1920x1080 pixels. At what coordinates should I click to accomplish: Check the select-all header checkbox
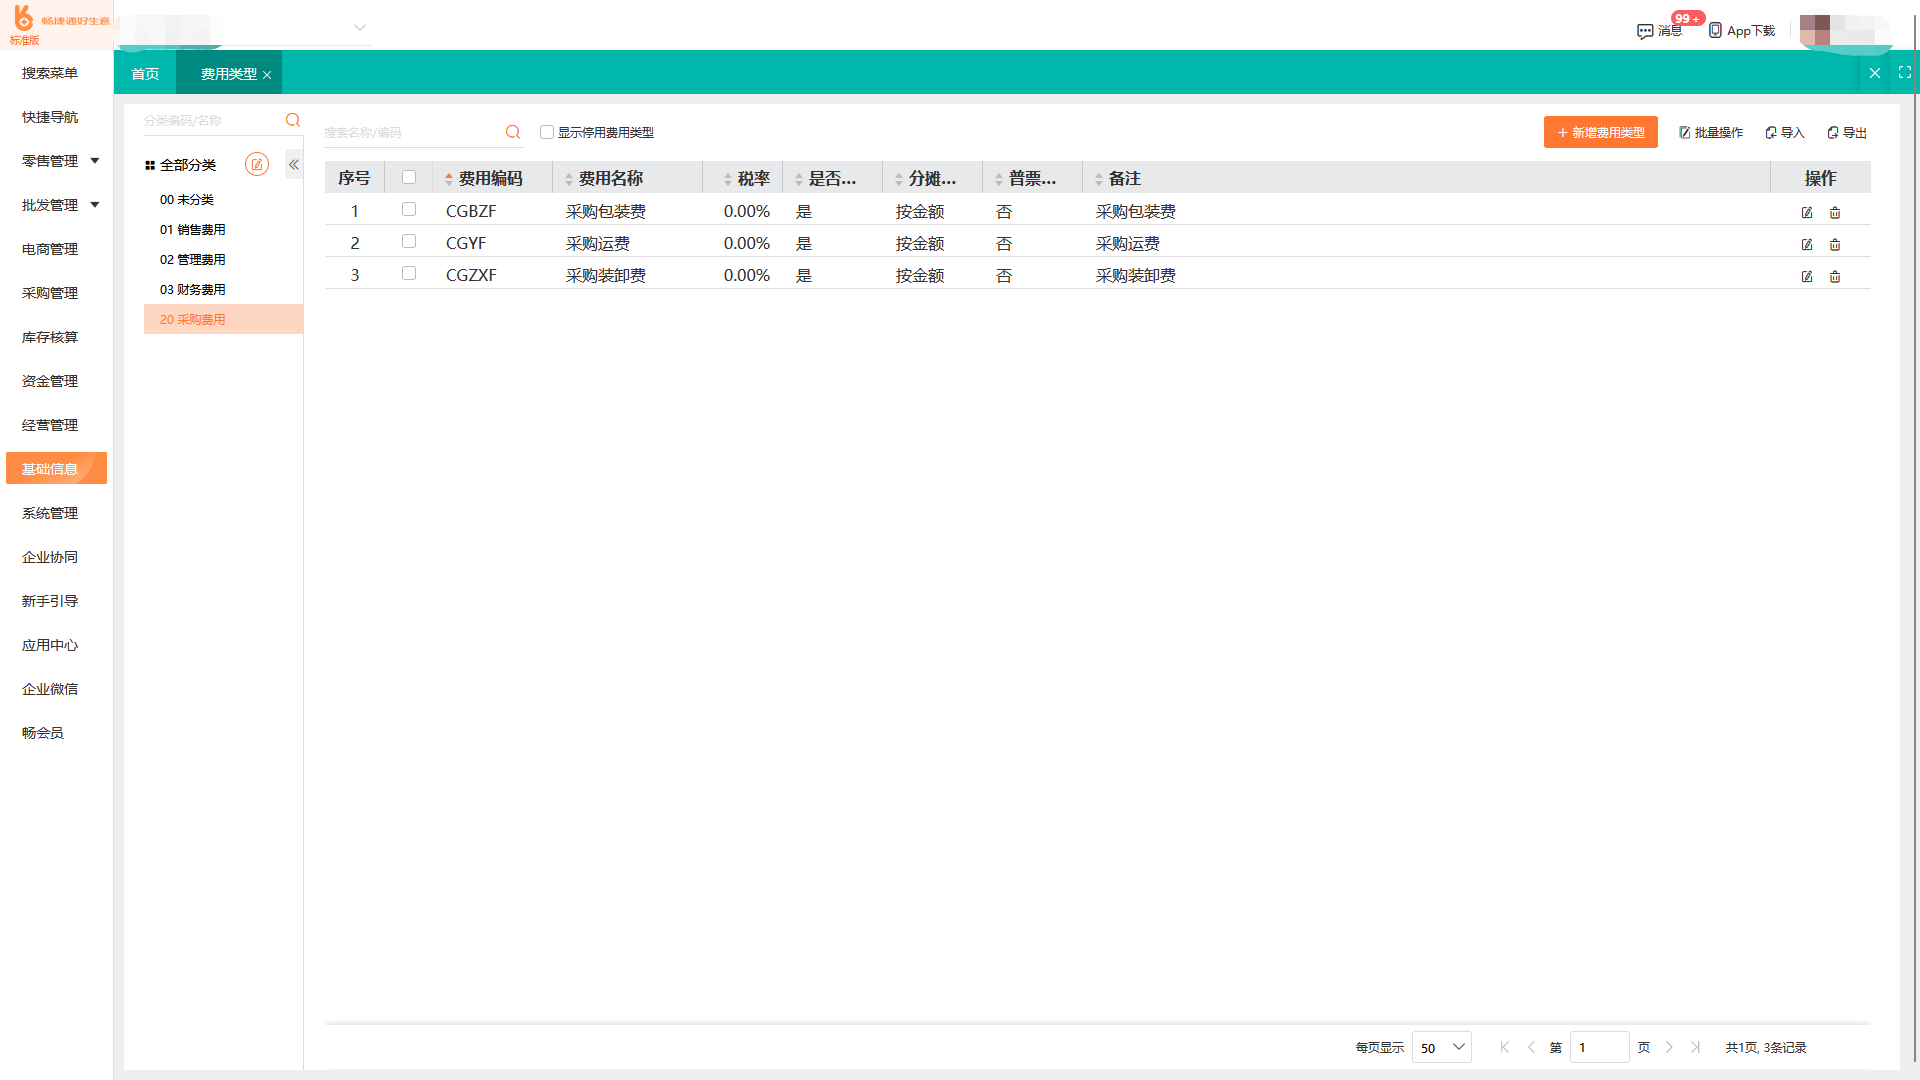coord(409,177)
